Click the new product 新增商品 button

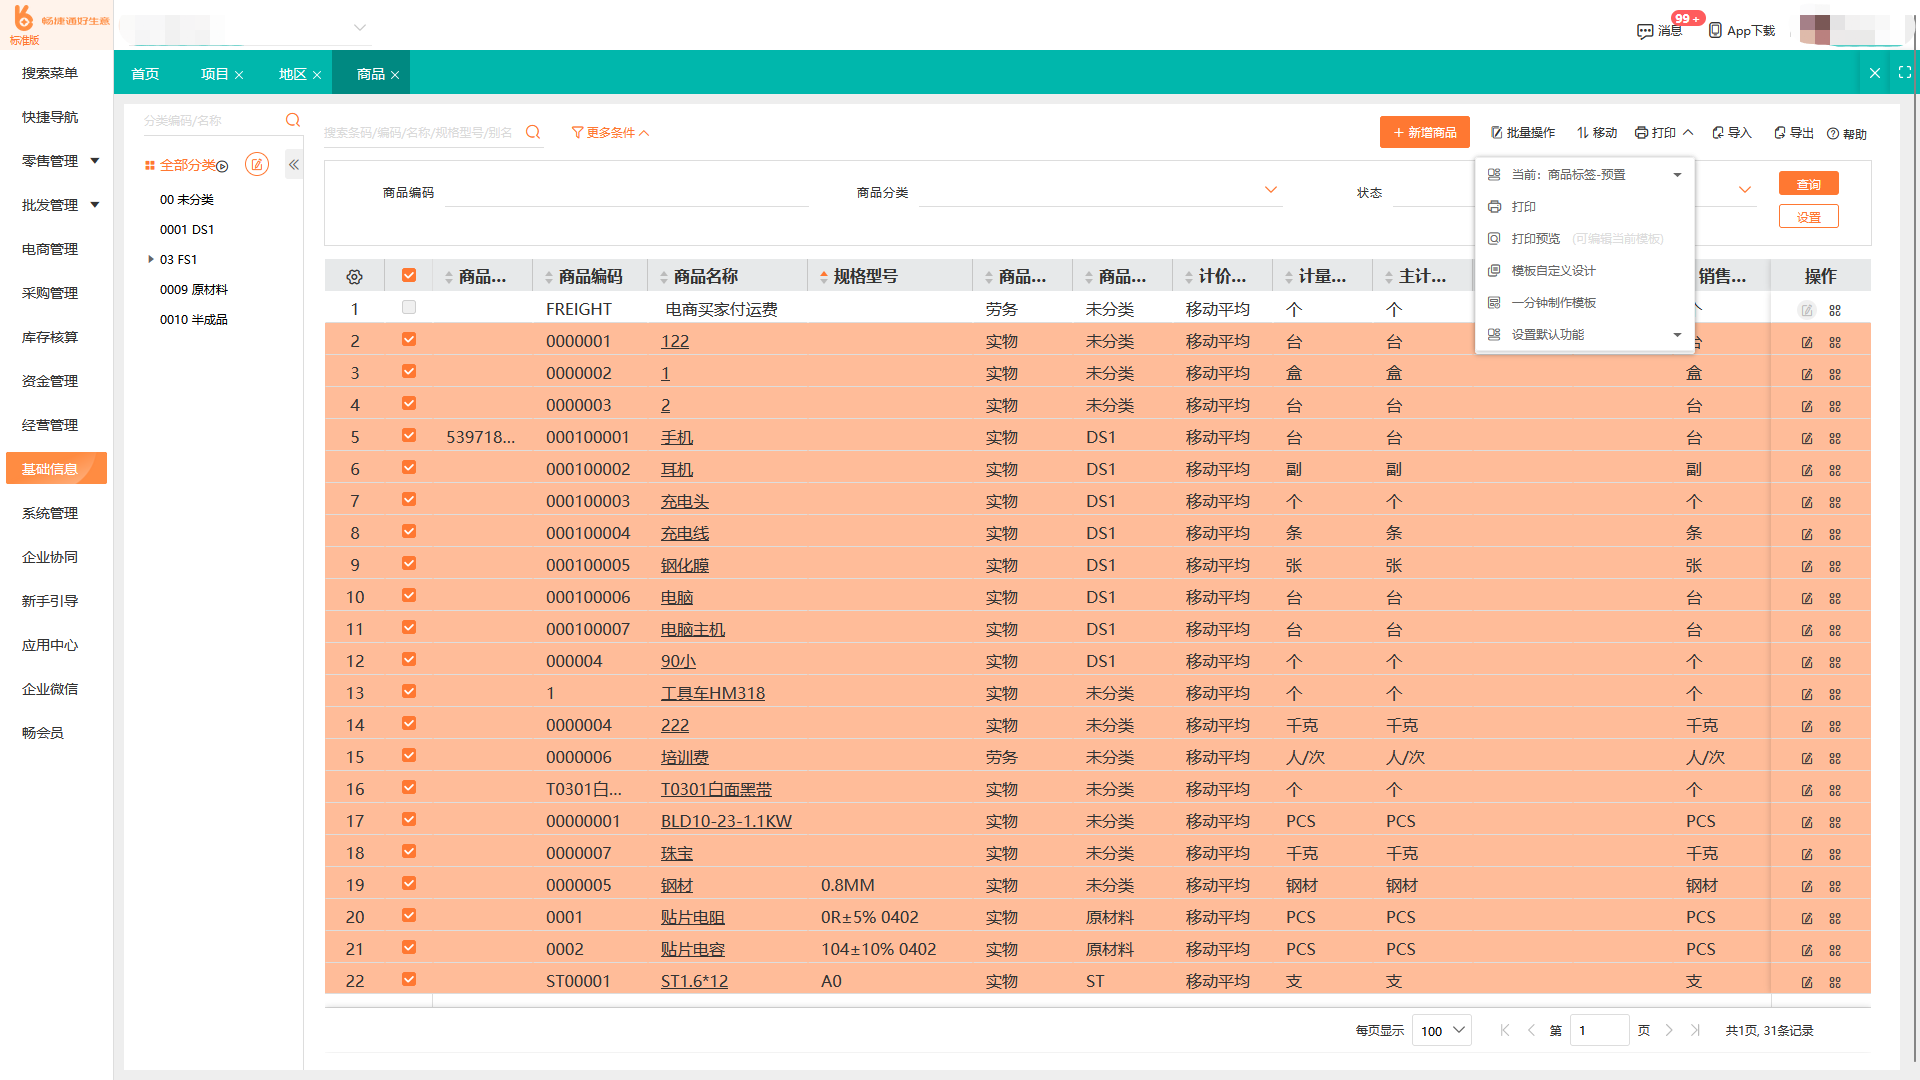tap(1424, 132)
